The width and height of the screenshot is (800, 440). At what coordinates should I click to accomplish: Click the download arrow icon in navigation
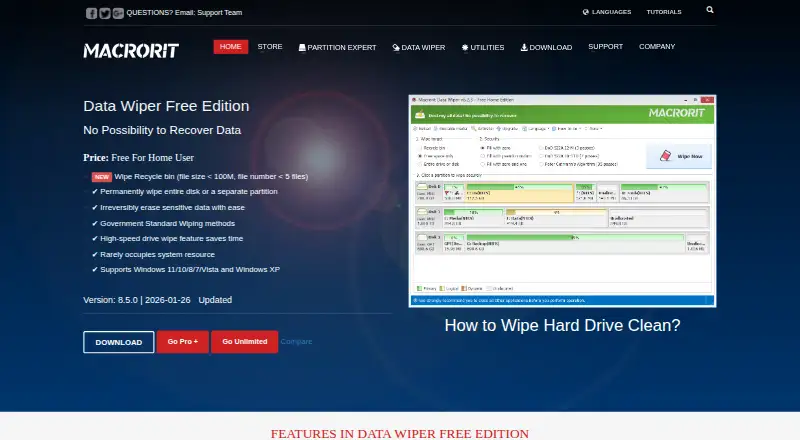point(524,47)
